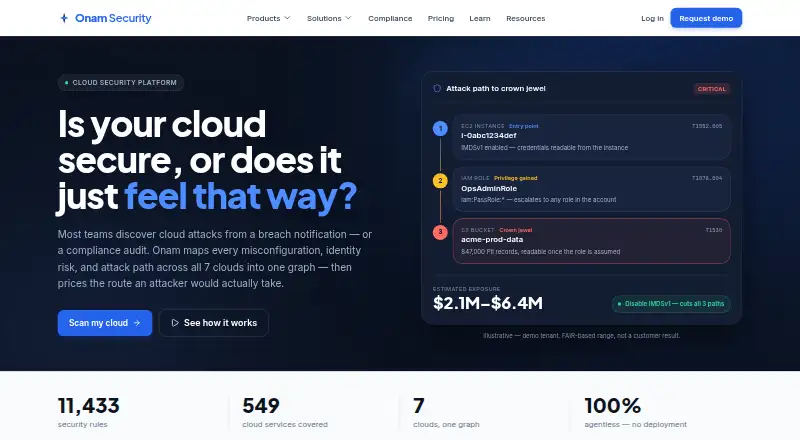Expand the Solutions dropdown chevron
The height and width of the screenshot is (440, 800).
(348, 18)
